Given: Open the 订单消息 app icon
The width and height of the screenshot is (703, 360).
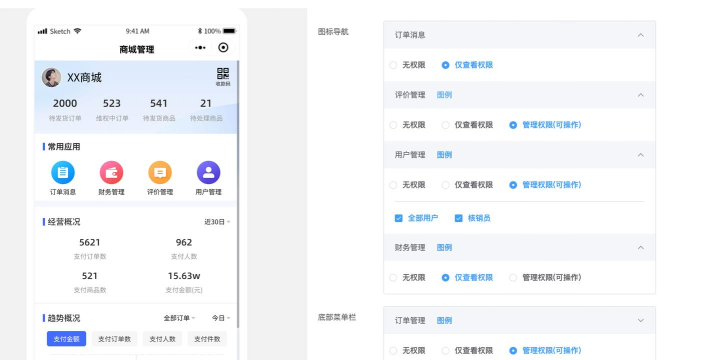Looking at the screenshot, I should coord(63,173).
